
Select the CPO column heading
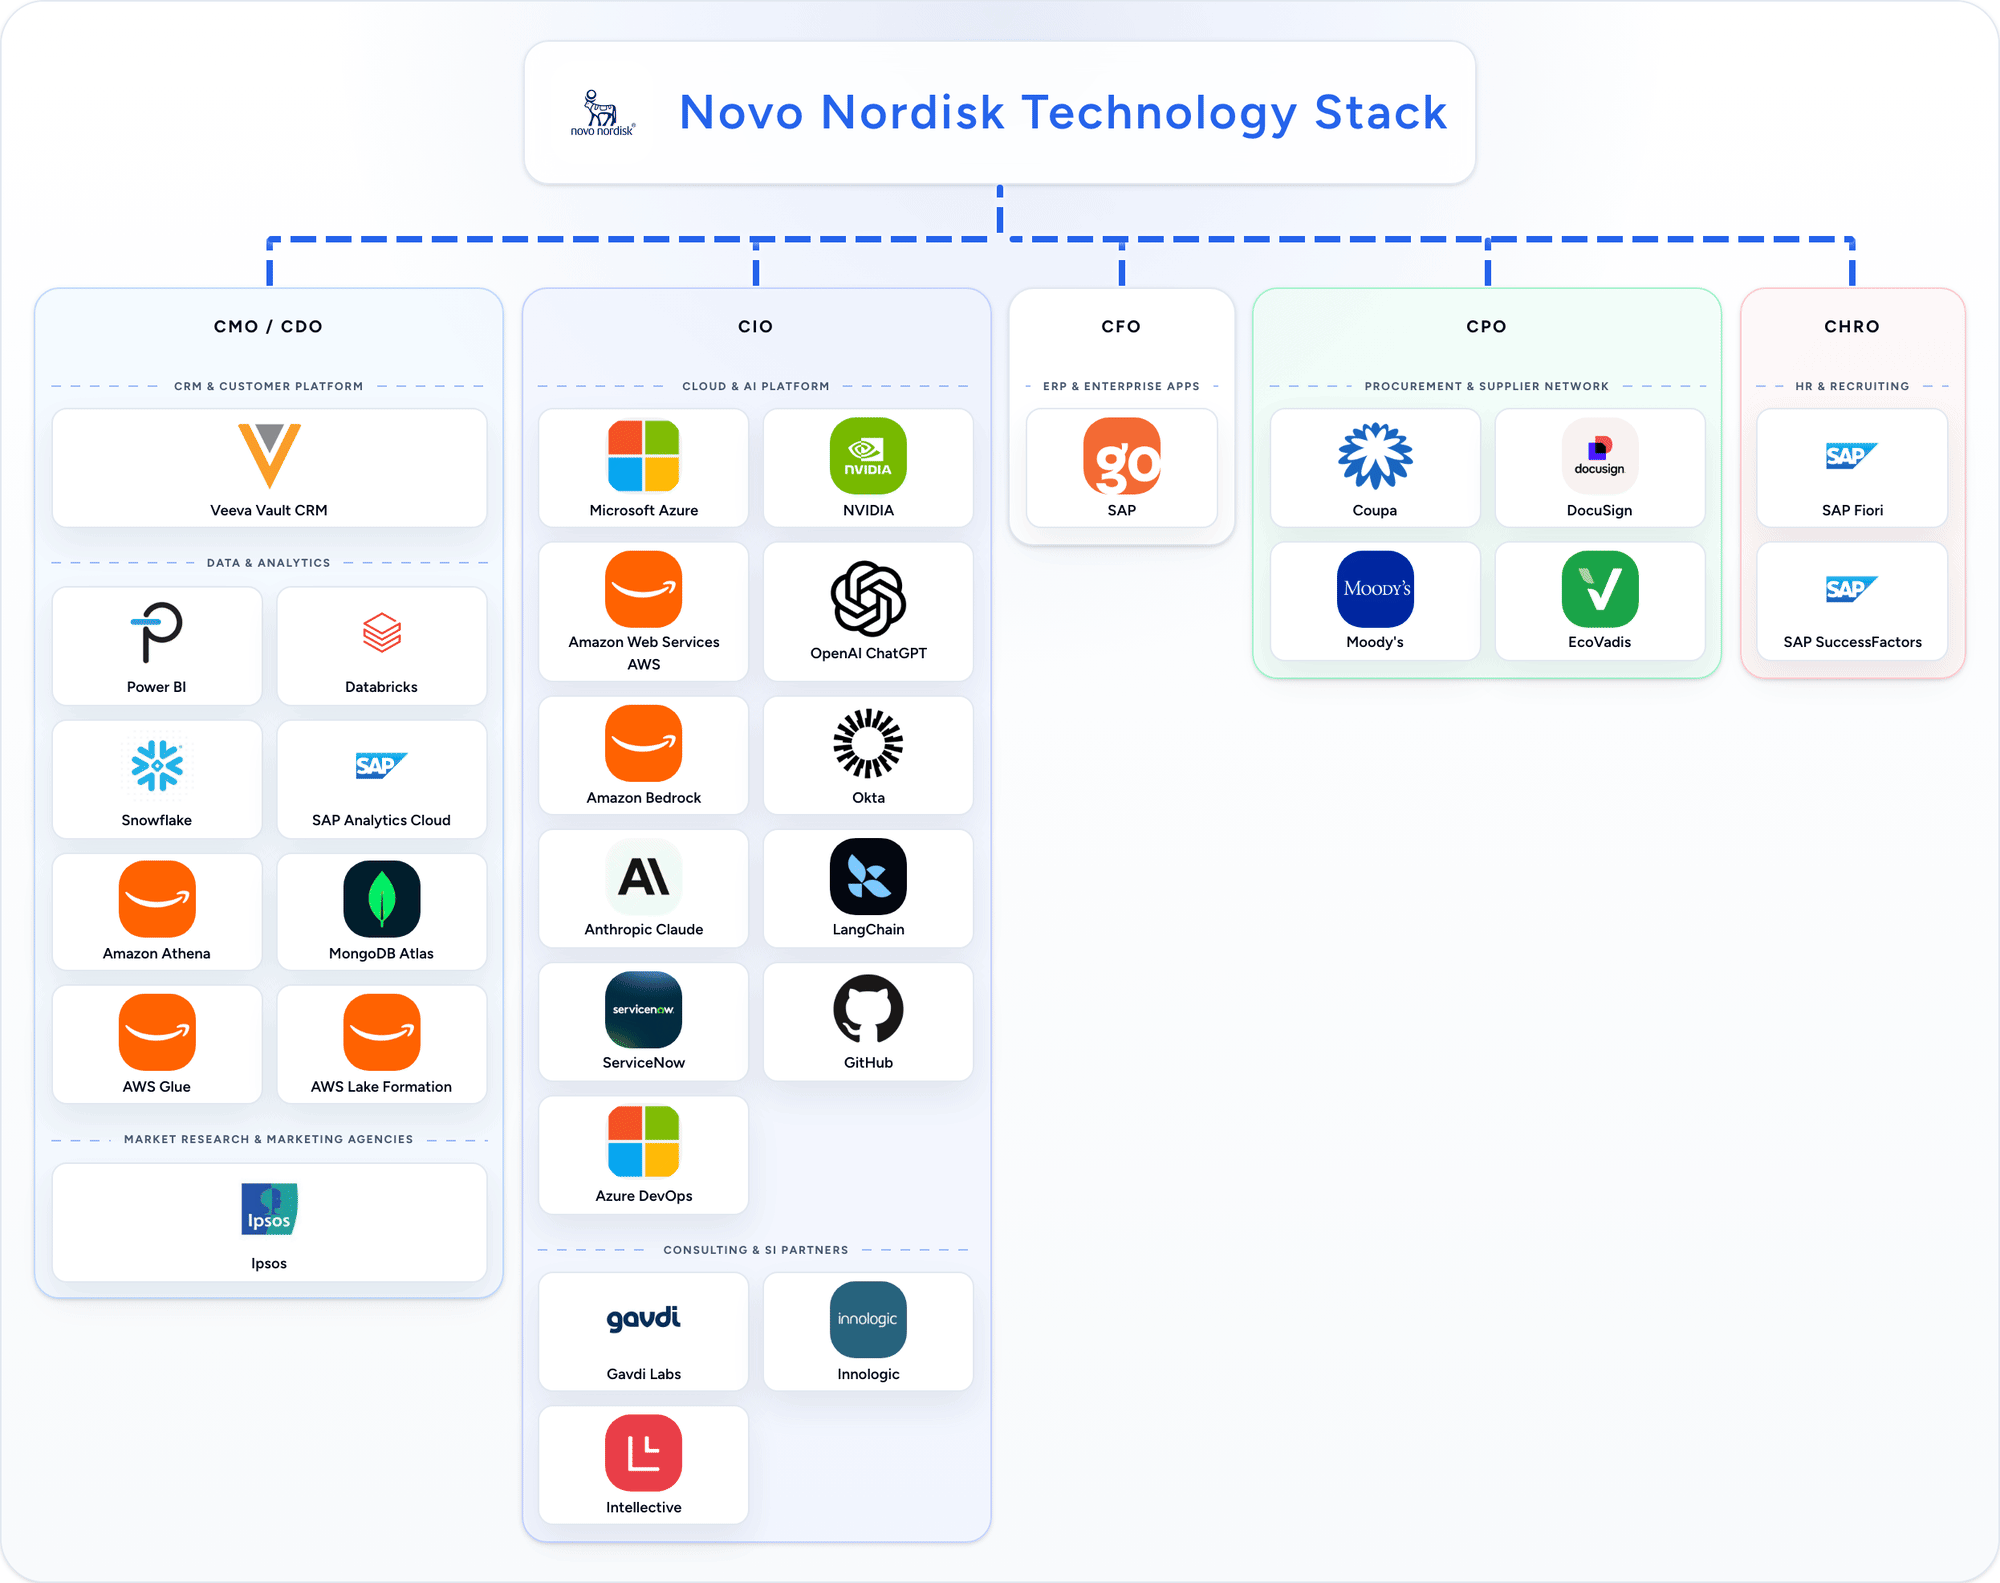tap(1487, 326)
